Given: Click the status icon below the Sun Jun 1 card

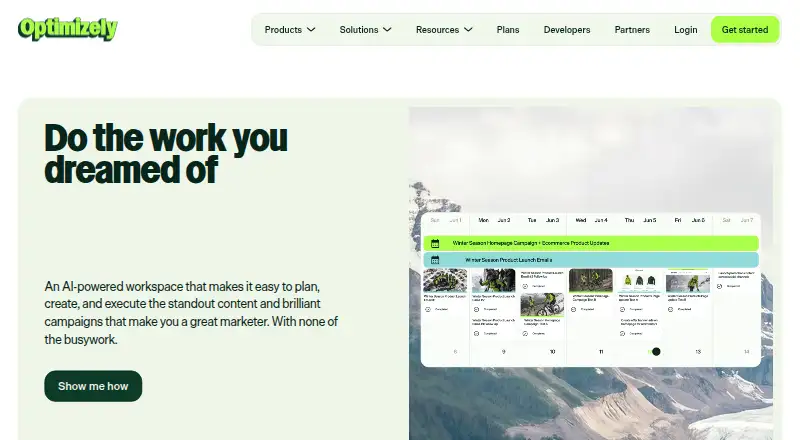Looking at the screenshot, I should [x=428, y=309].
